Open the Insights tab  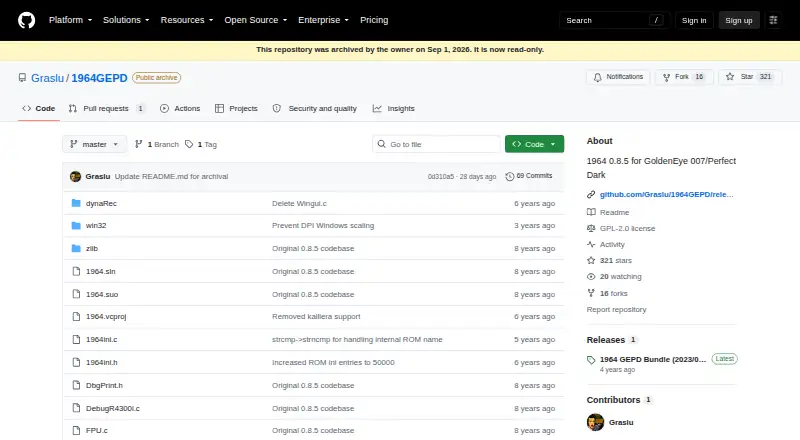pos(393,108)
